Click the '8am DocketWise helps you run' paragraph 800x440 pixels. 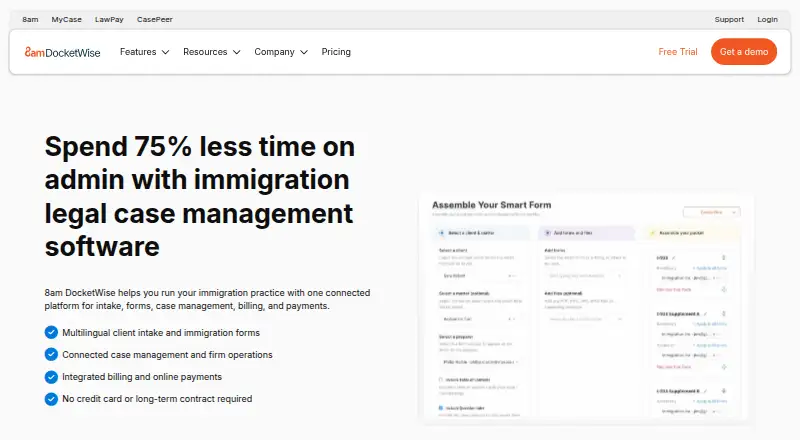click(207, 299)
